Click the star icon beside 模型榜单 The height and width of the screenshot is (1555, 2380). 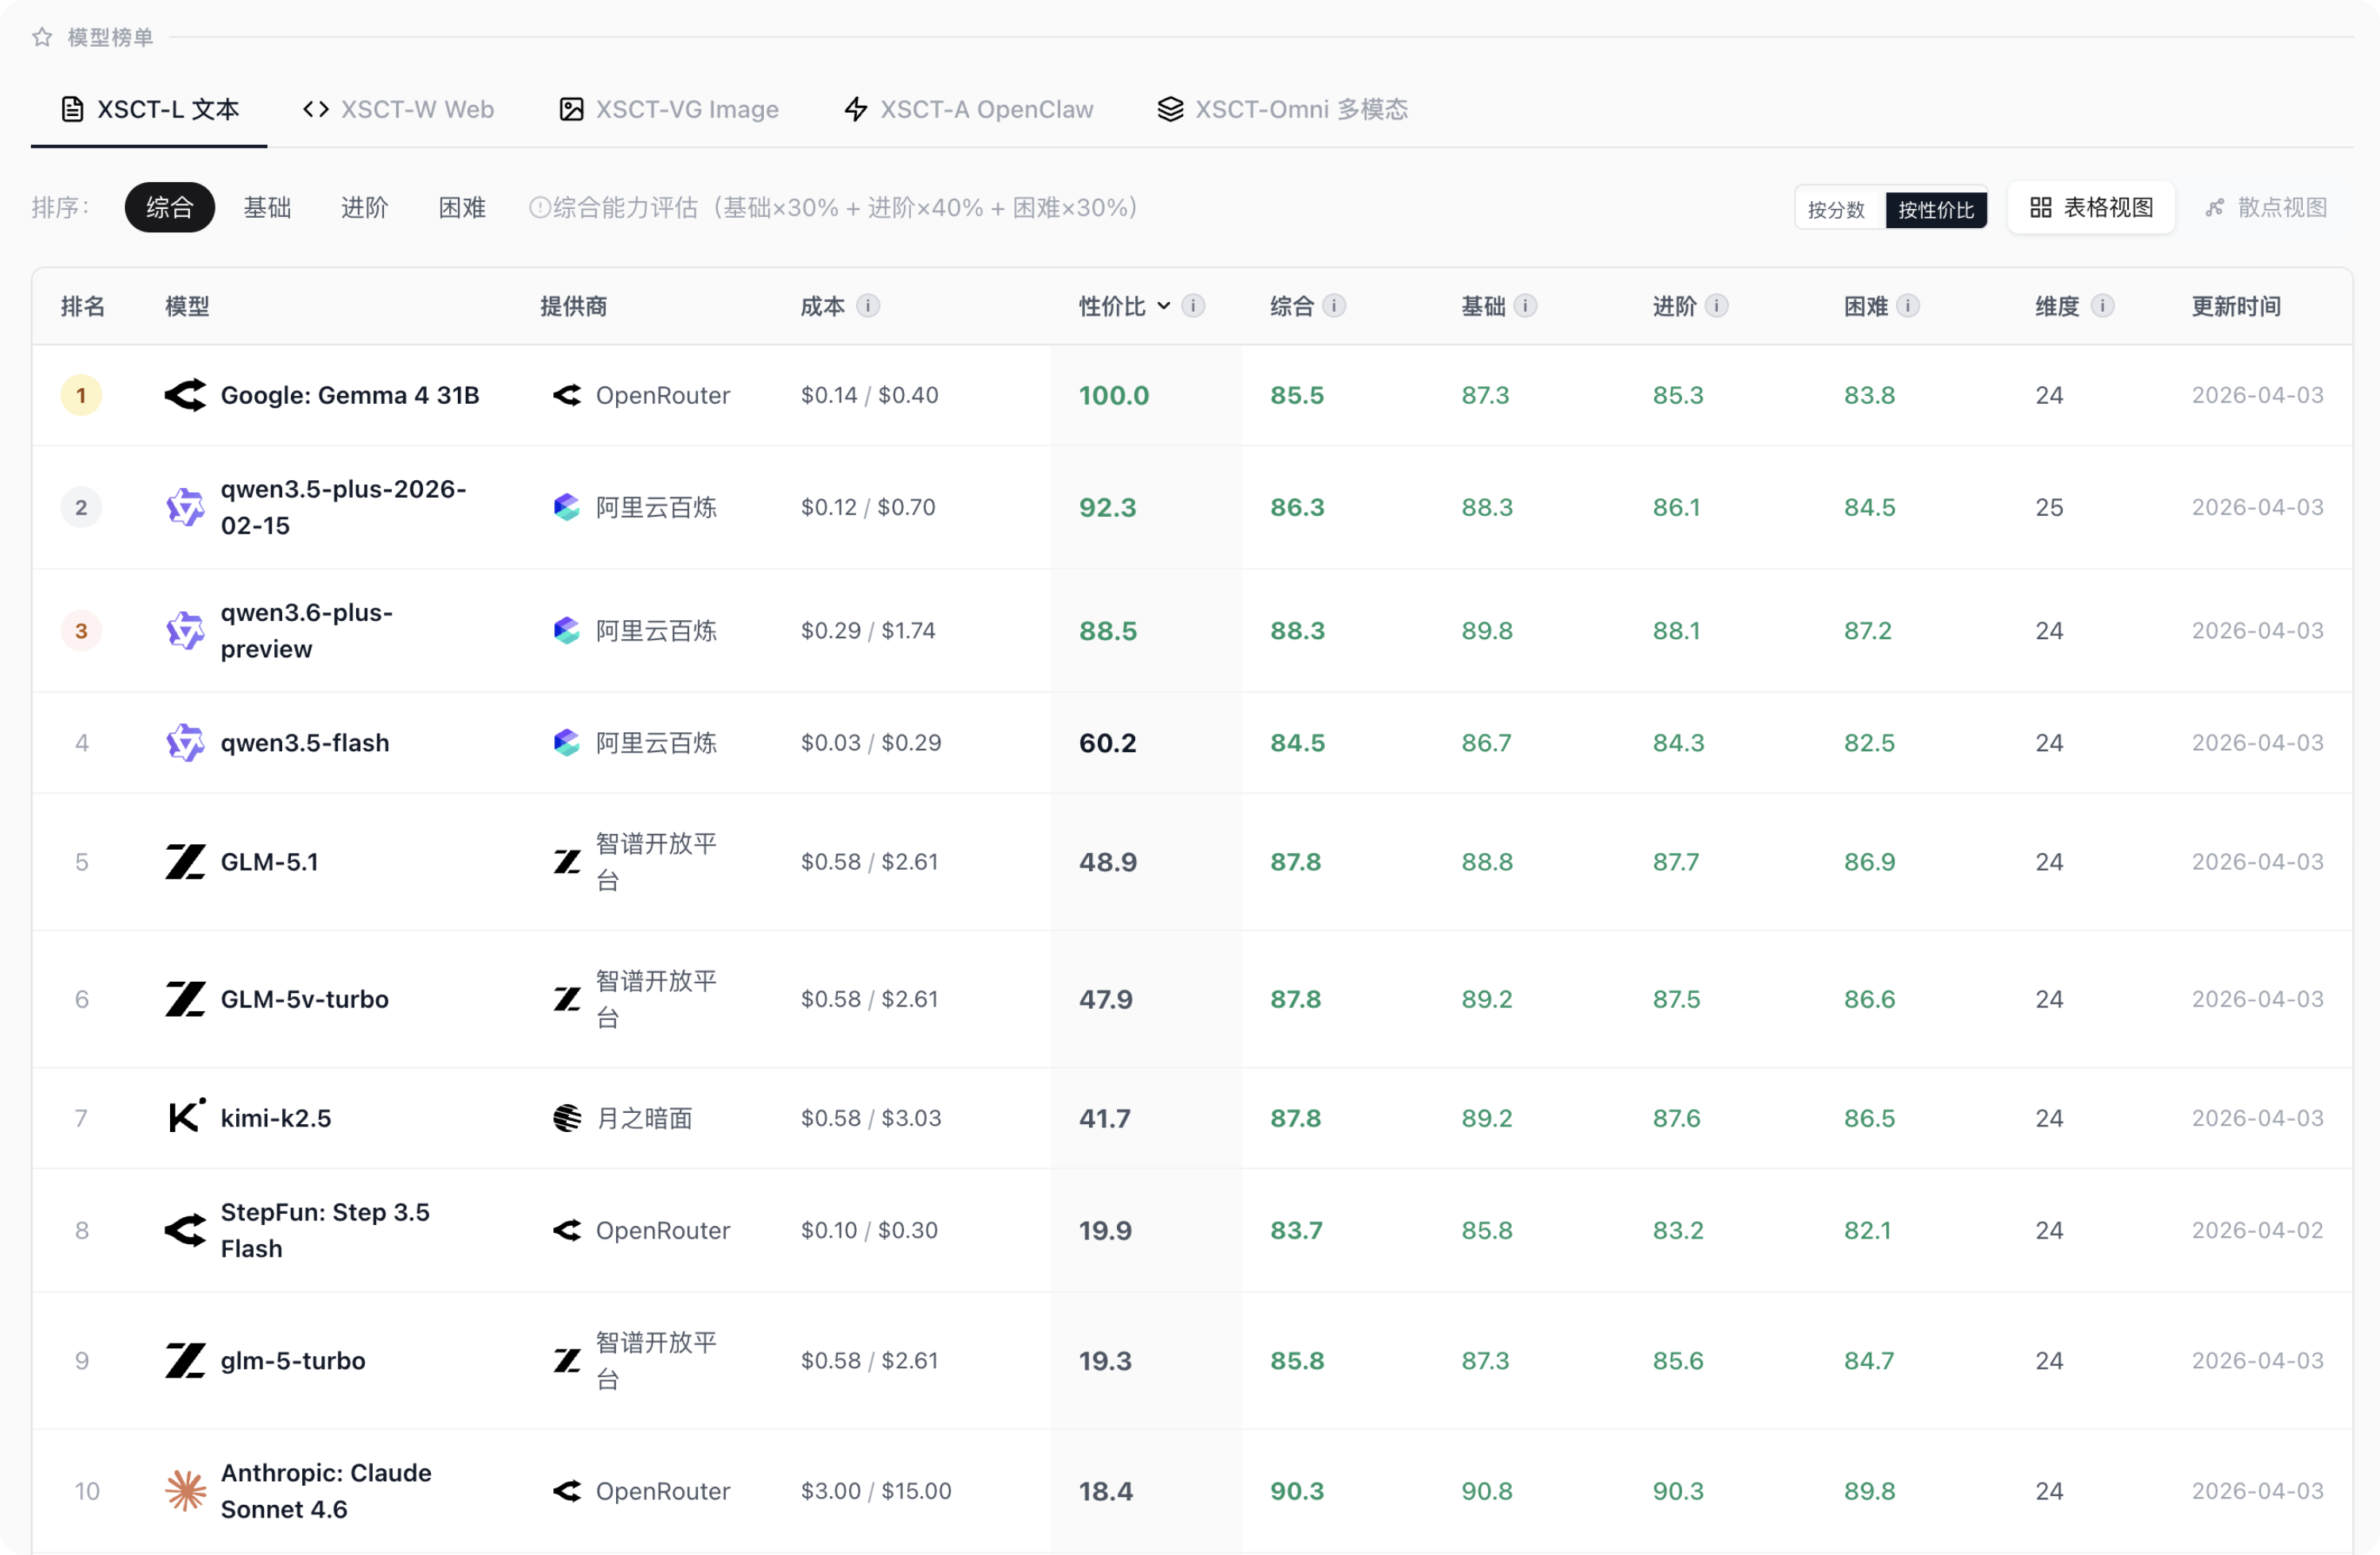point(42,37)
